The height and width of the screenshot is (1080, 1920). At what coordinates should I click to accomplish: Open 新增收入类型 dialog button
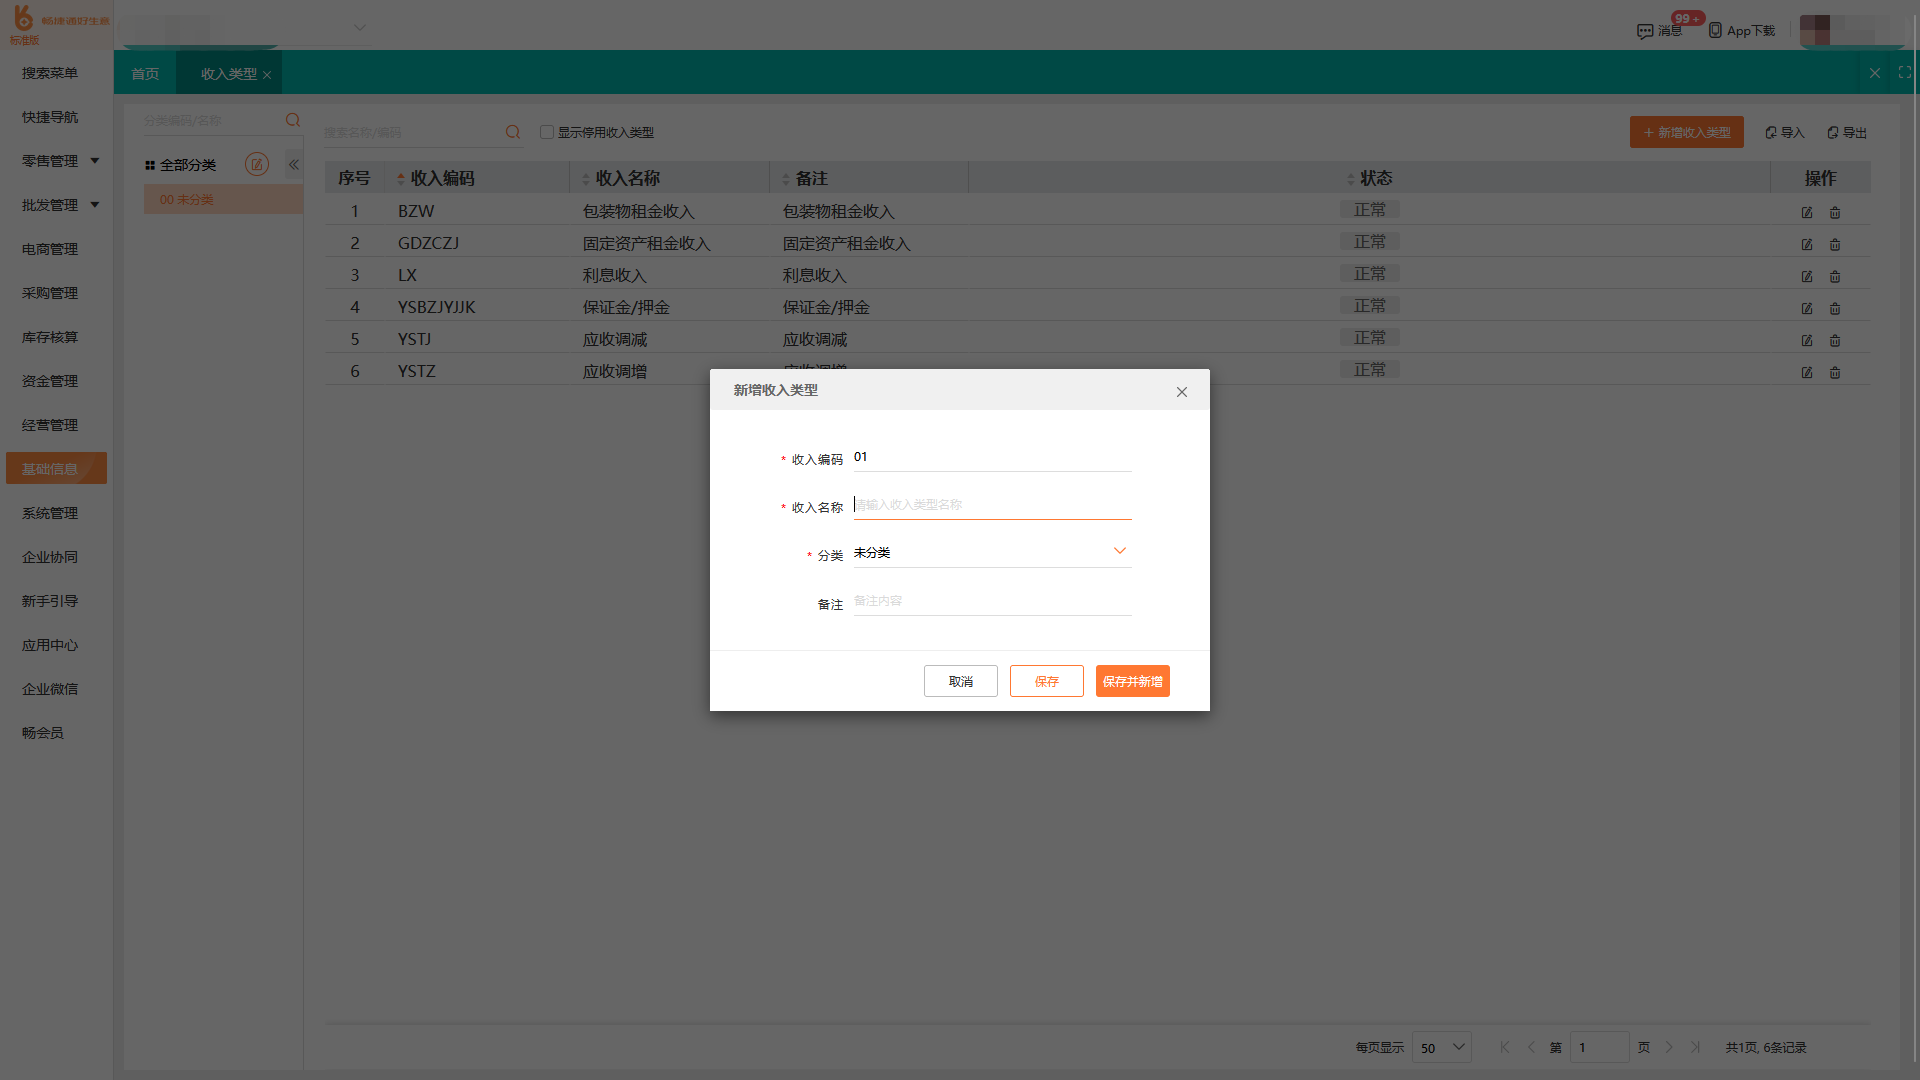1687,131
